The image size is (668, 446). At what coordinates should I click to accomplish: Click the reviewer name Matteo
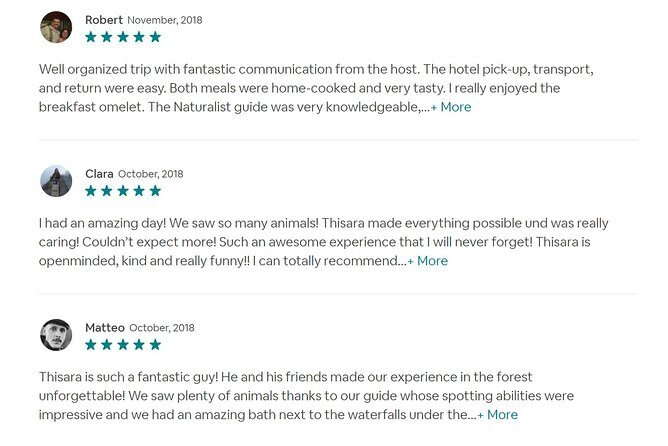(105, 328)
